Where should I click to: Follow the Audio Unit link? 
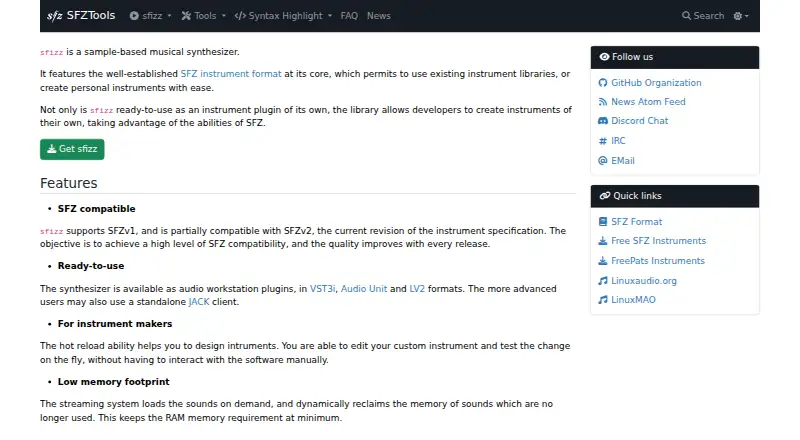click(364, 289)
